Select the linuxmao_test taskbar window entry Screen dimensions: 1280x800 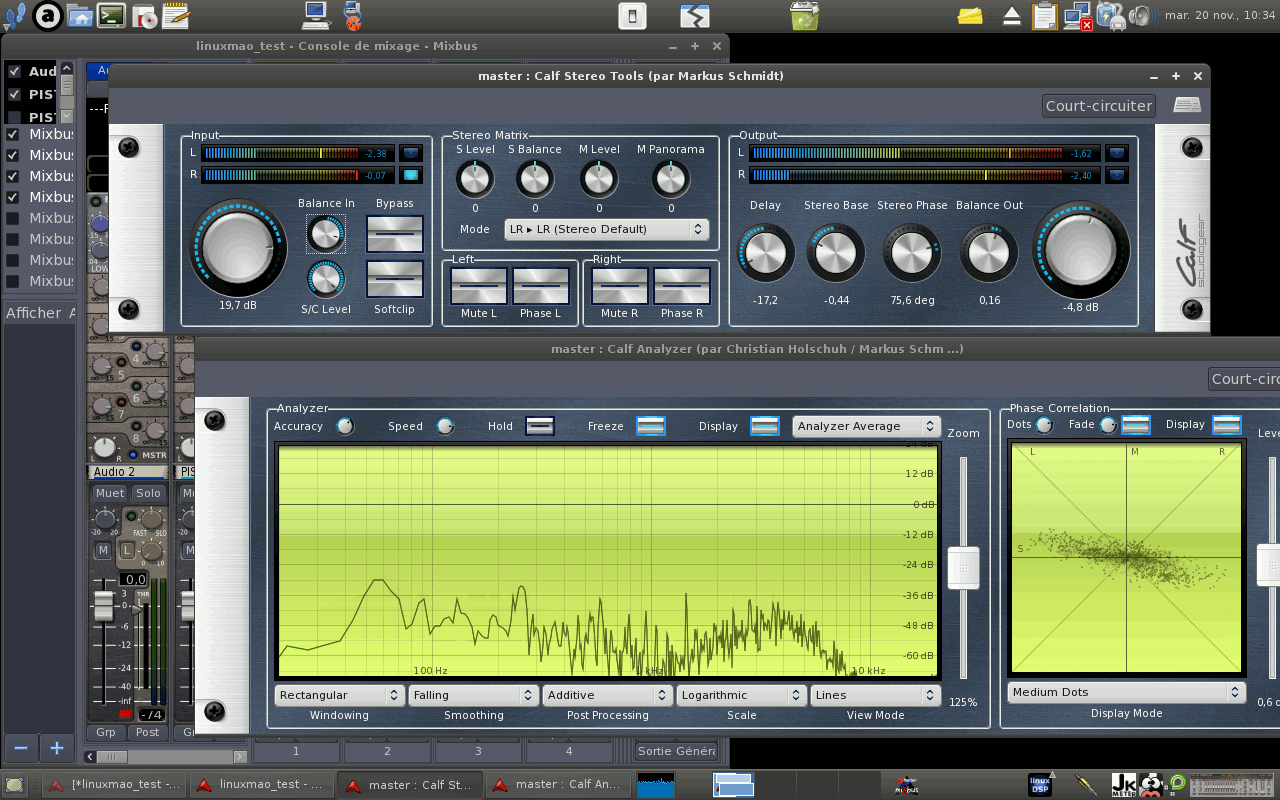coord(260,785)
